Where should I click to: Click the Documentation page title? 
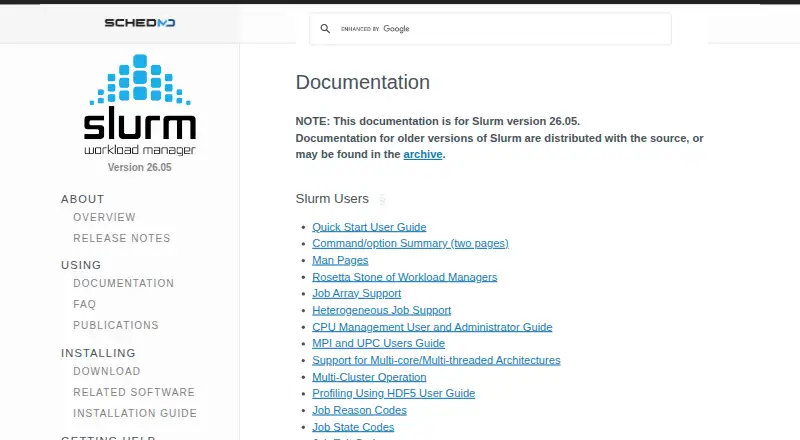click(x=363, y=82)
